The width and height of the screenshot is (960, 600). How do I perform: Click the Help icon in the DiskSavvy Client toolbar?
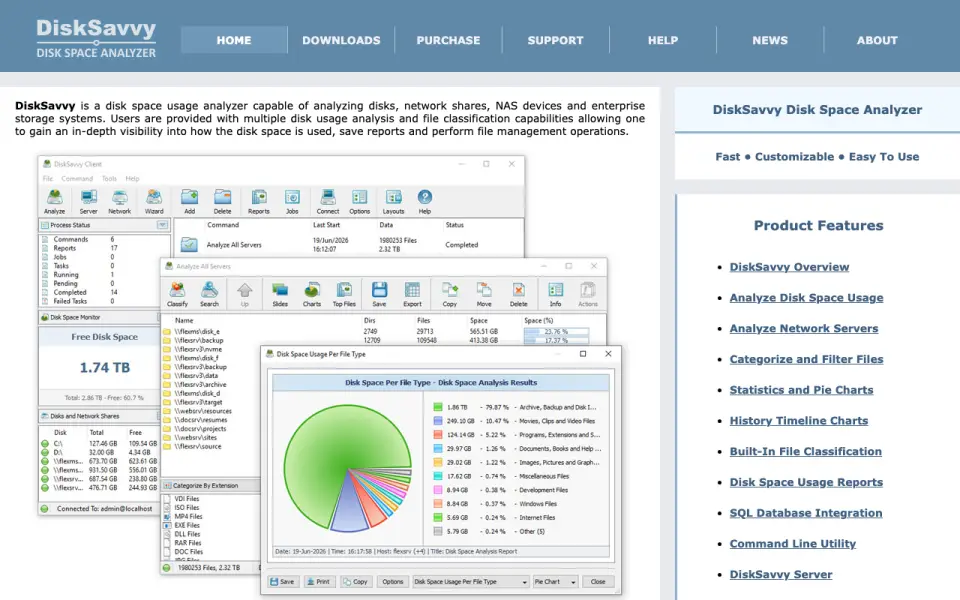pyautogui.click(x=425, y=201)
